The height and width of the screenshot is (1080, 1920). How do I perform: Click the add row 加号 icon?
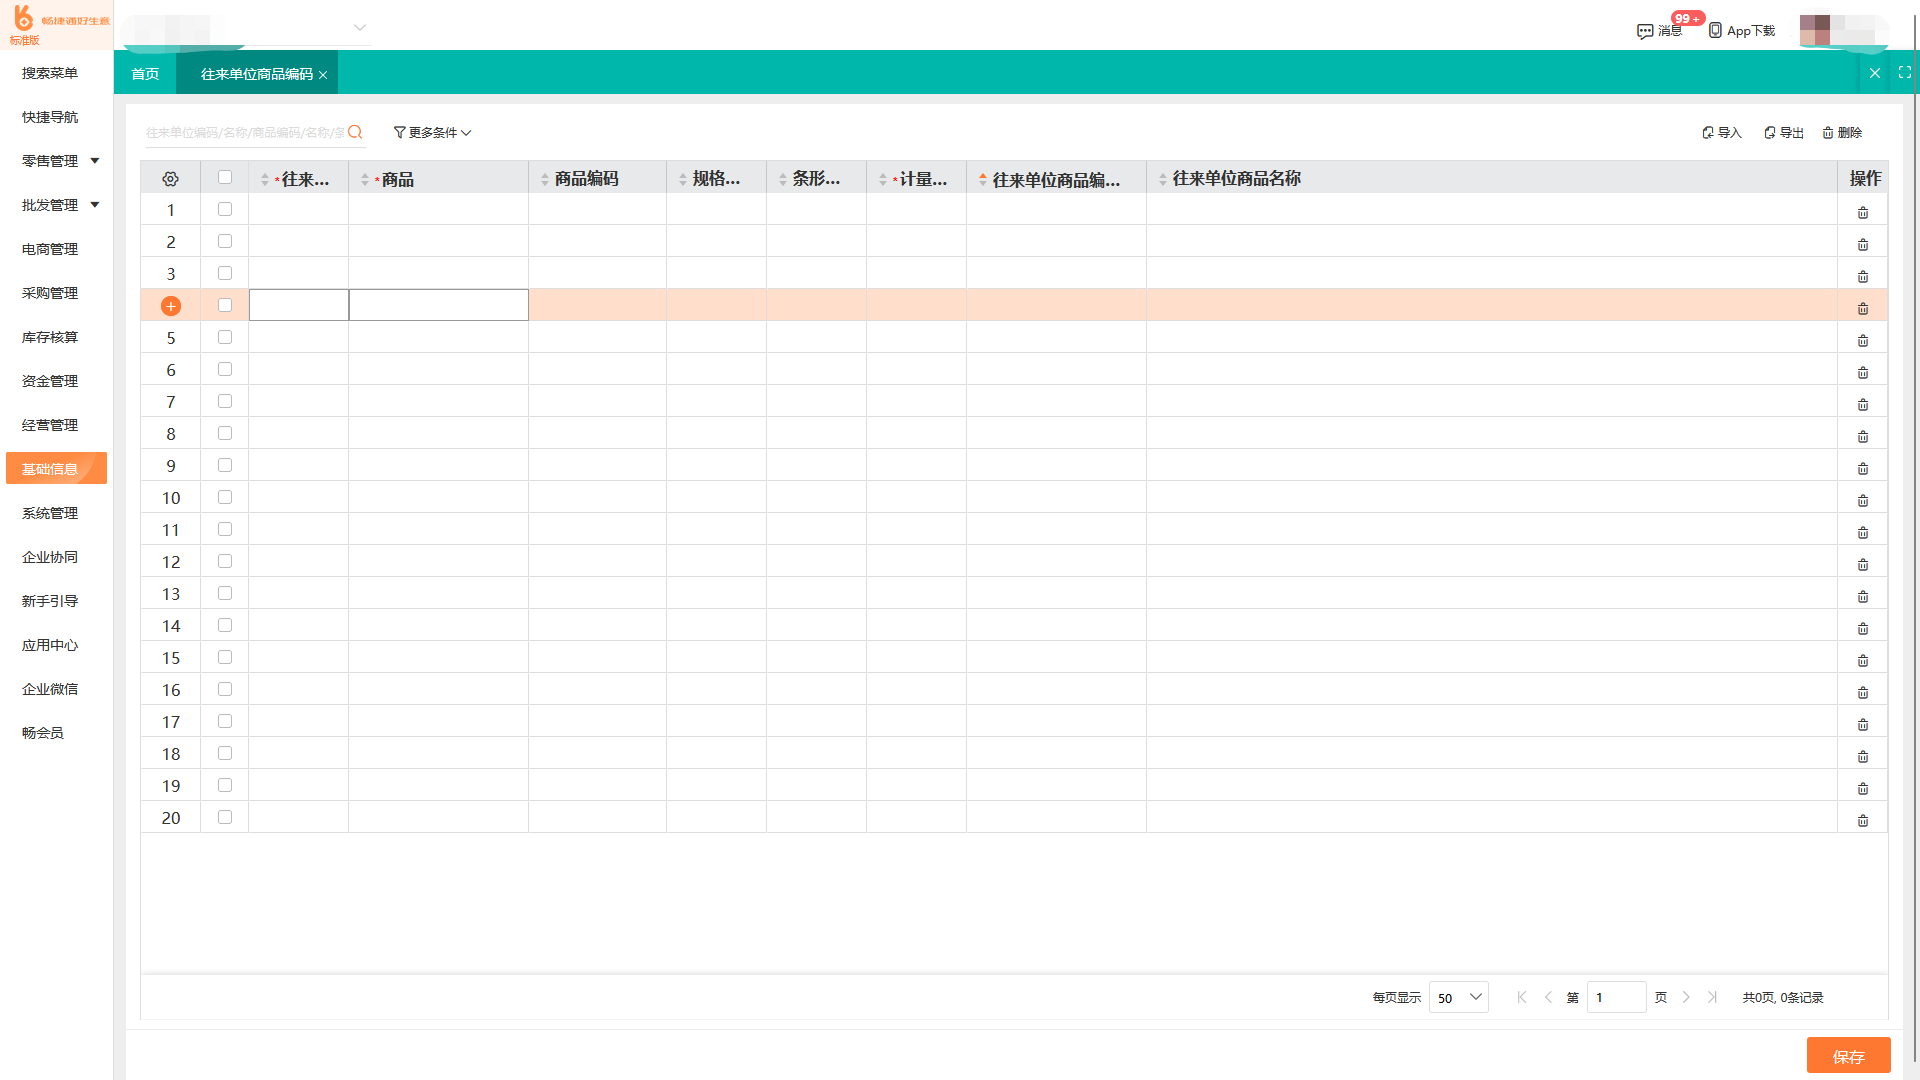click(x=170, y=305)
